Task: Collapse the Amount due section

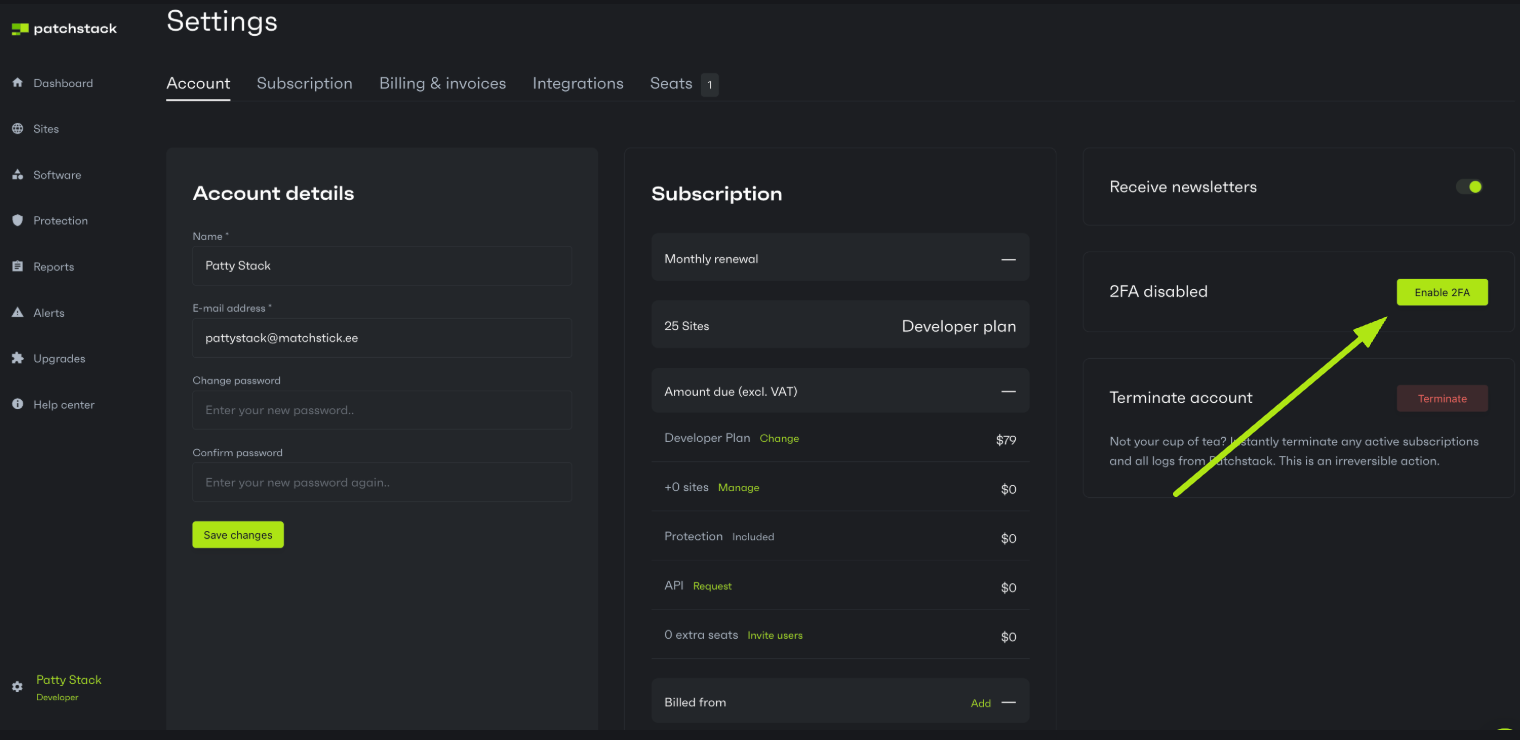Action: click(x=1008, y=392)
